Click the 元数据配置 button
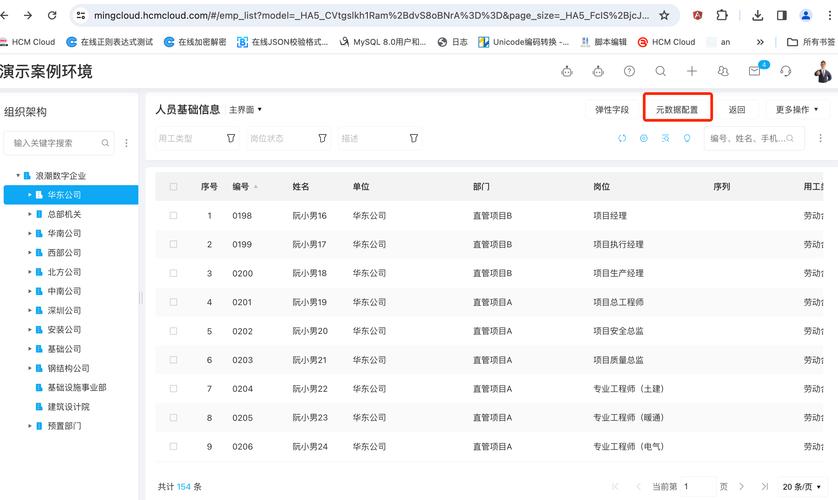 pos(677,110)
